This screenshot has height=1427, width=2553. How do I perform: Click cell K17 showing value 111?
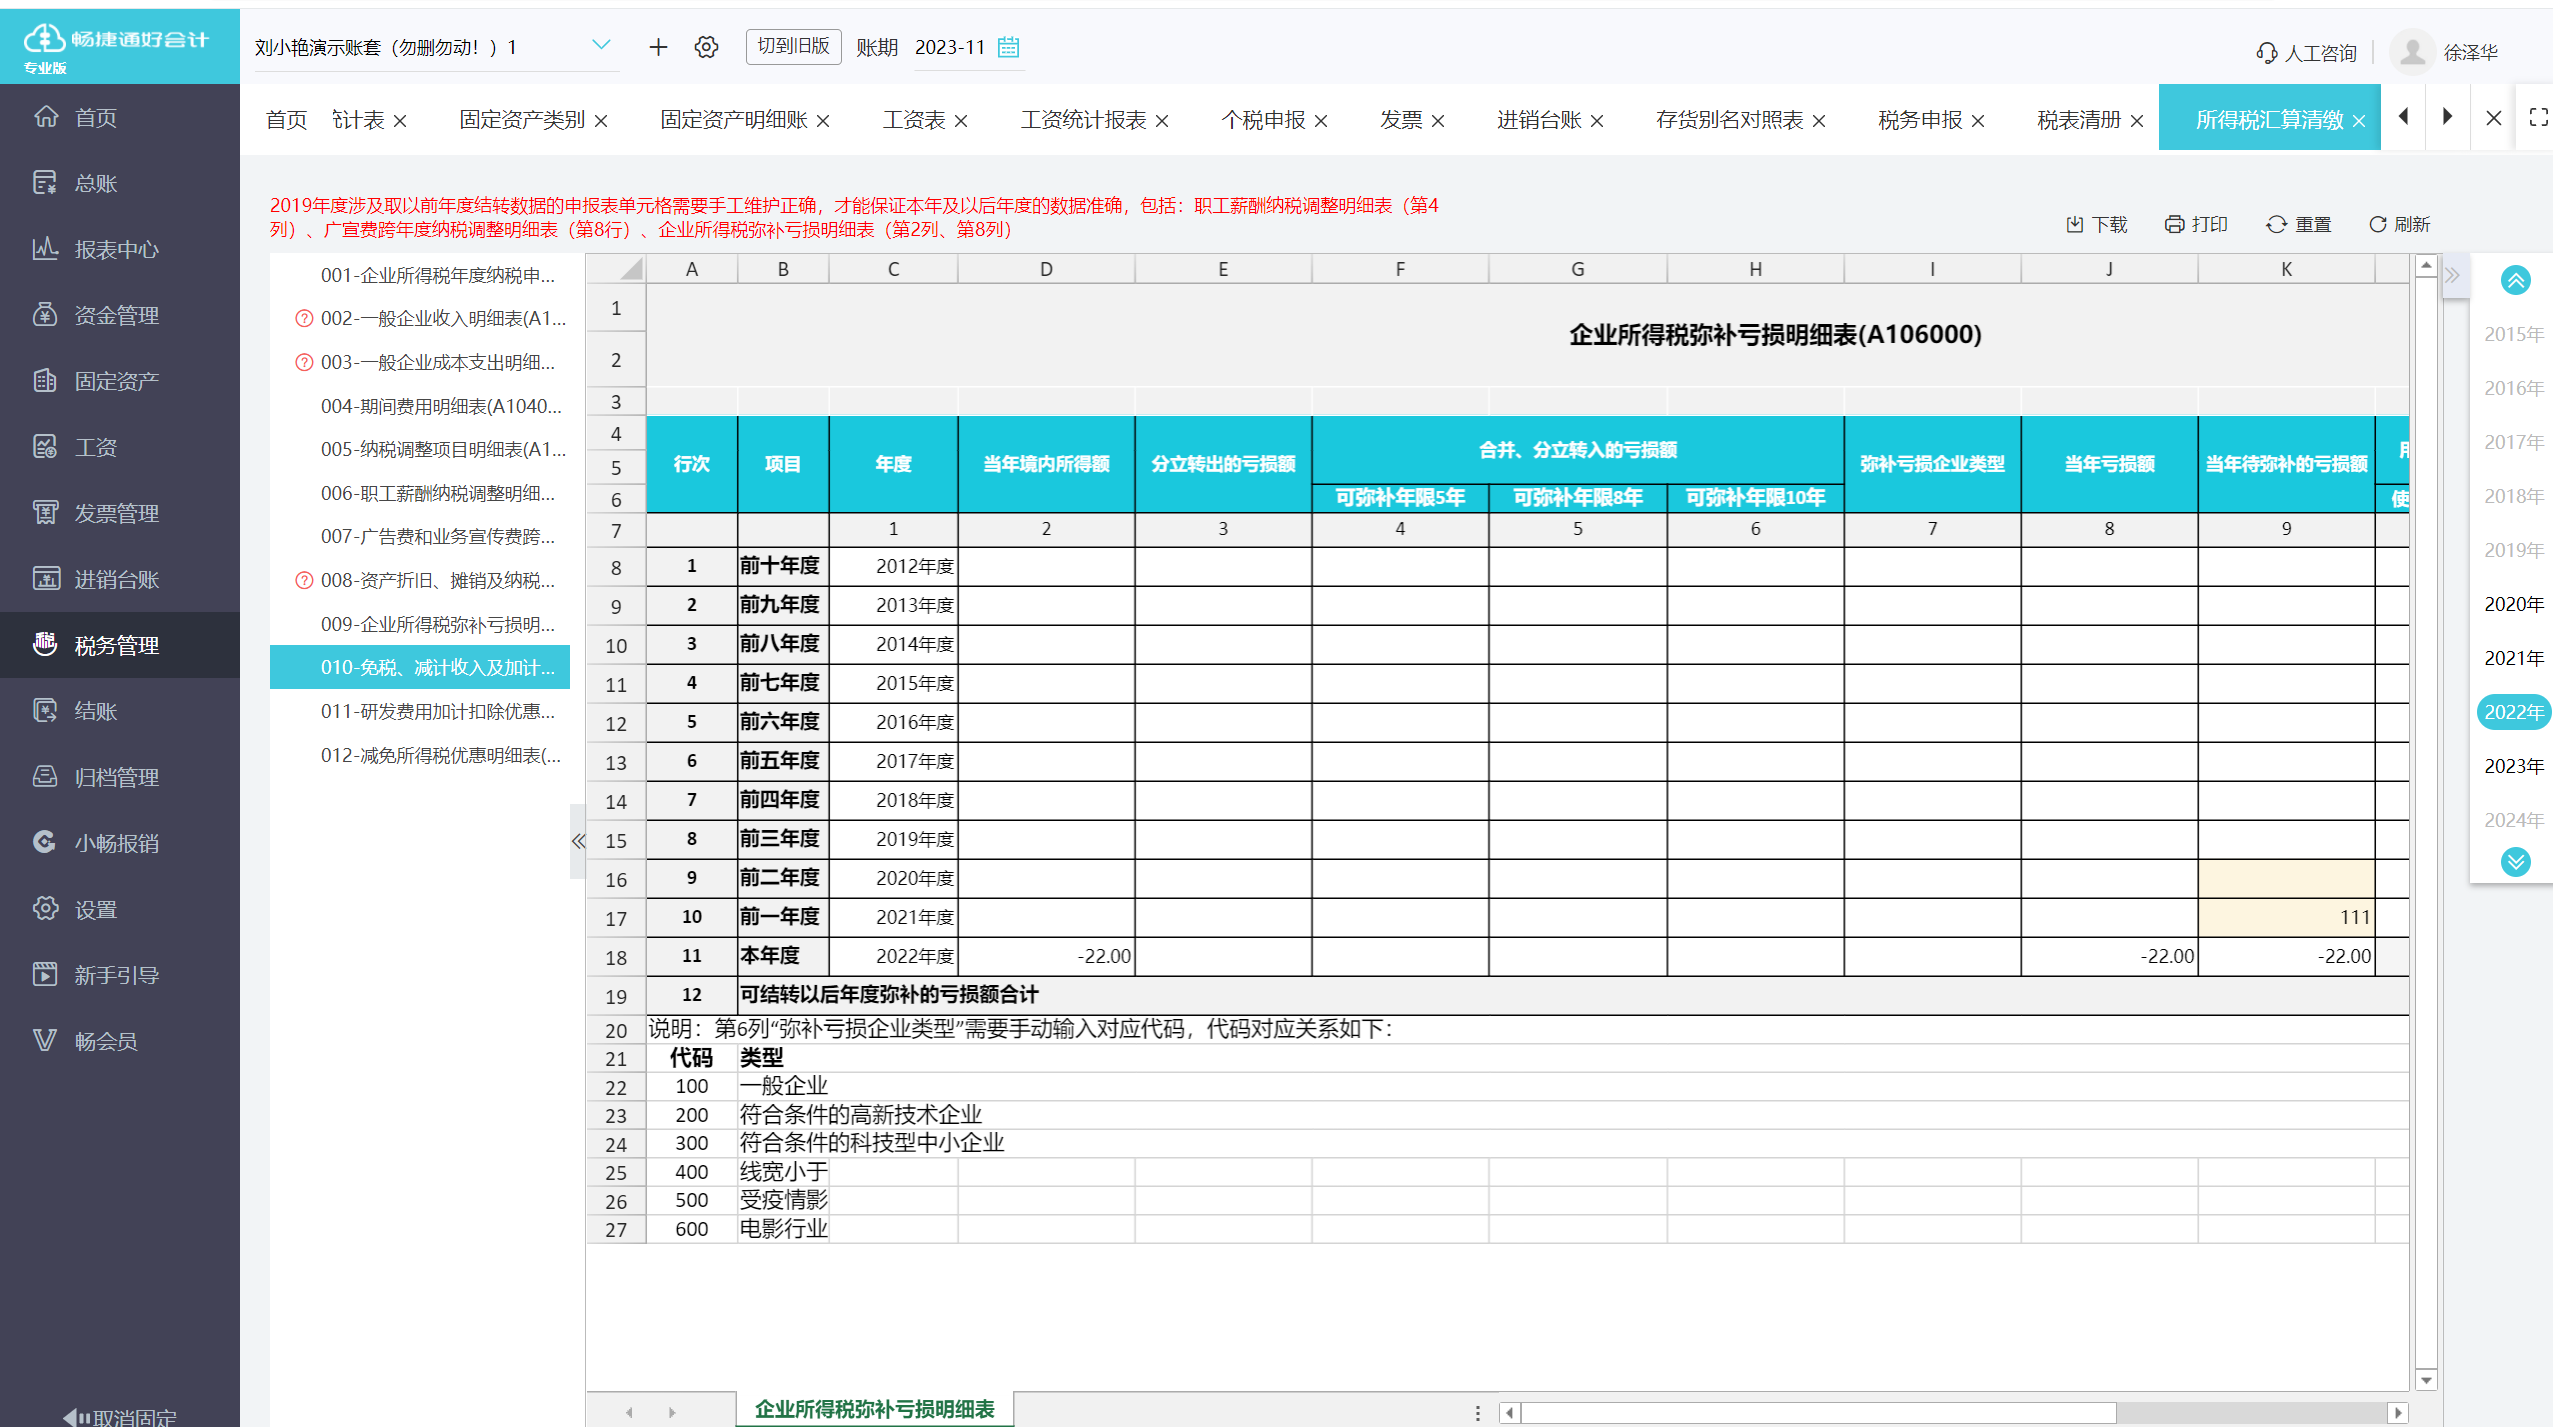pos(2286,915)
